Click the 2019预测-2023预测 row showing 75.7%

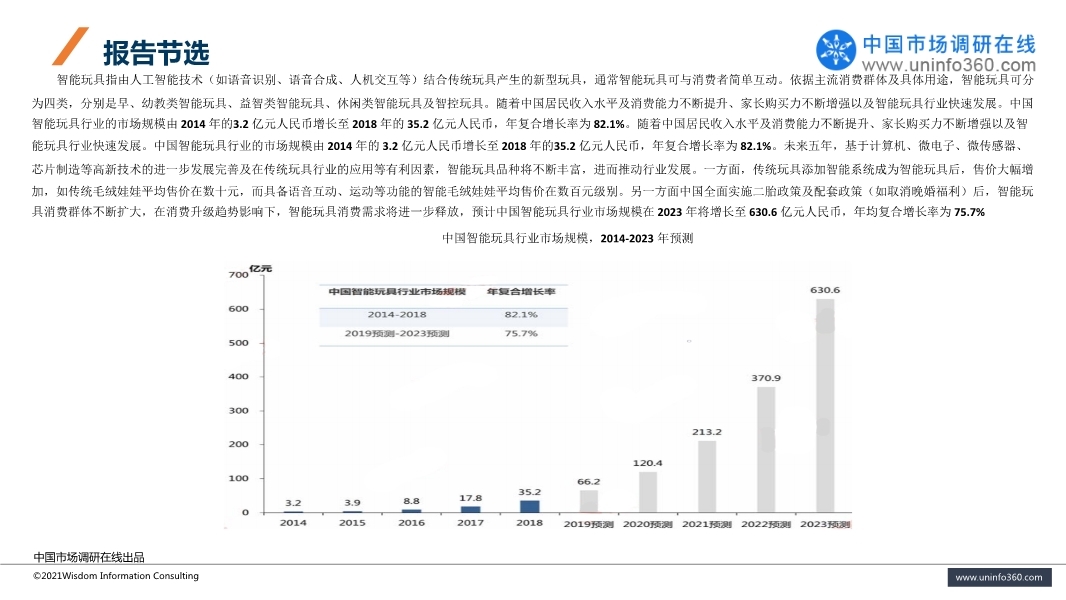tap(444, 333)
